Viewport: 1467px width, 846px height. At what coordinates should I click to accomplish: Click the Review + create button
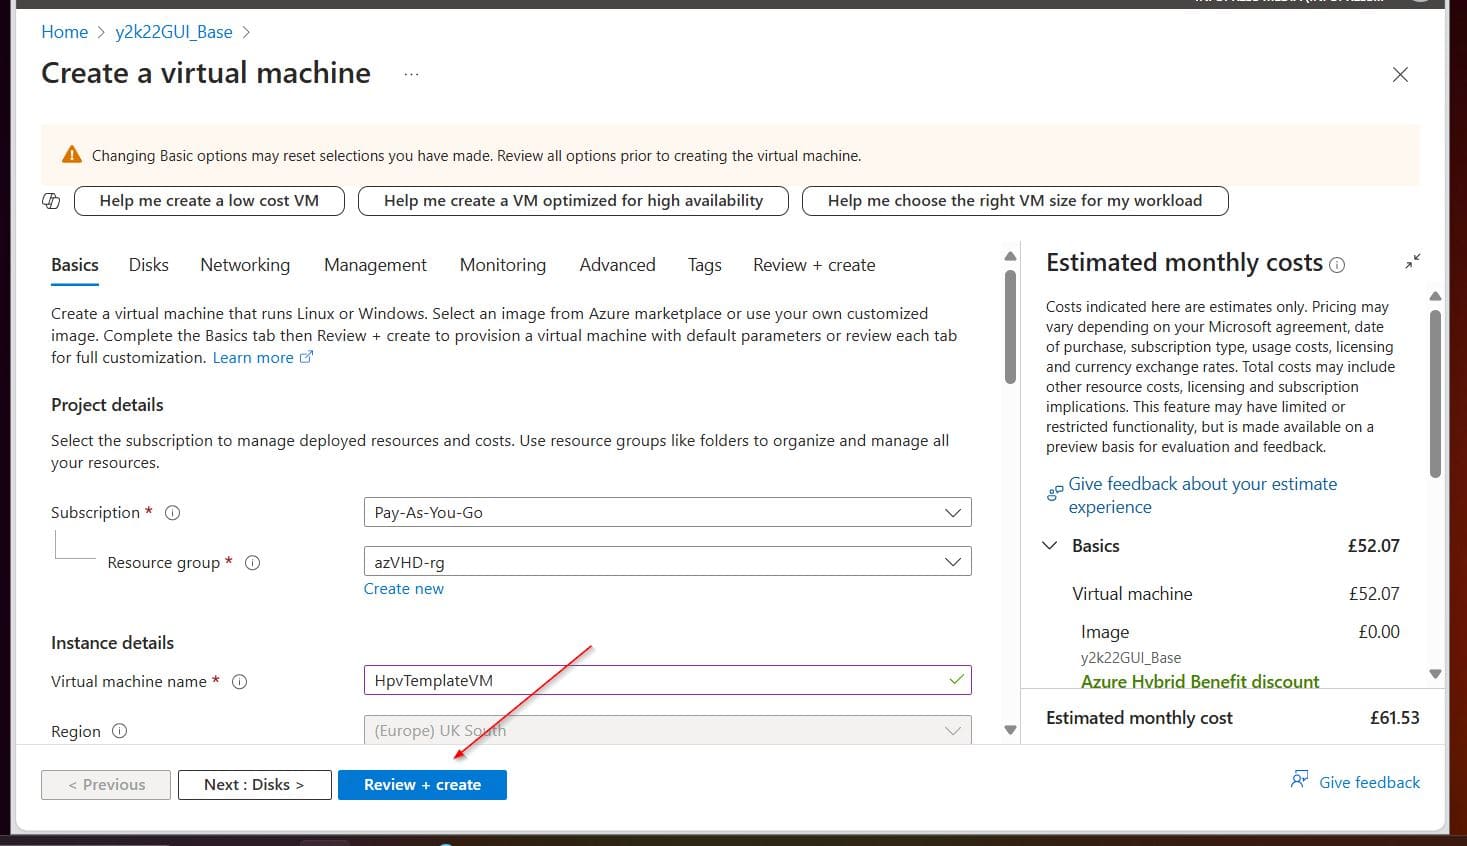coord(422,784)
